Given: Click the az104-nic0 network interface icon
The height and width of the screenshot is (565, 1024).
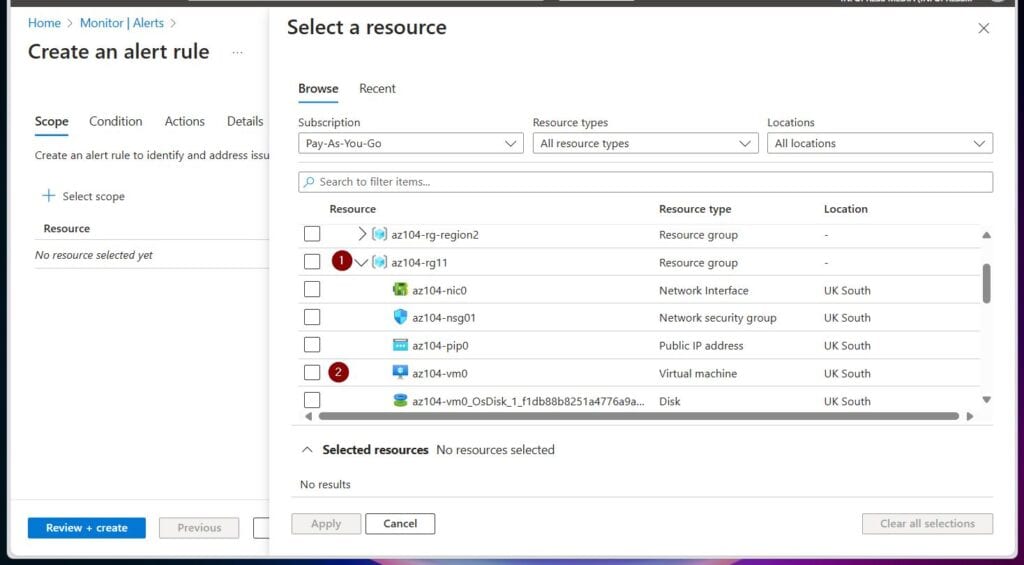Looking at the screenshot, I should tap(400, 289).
